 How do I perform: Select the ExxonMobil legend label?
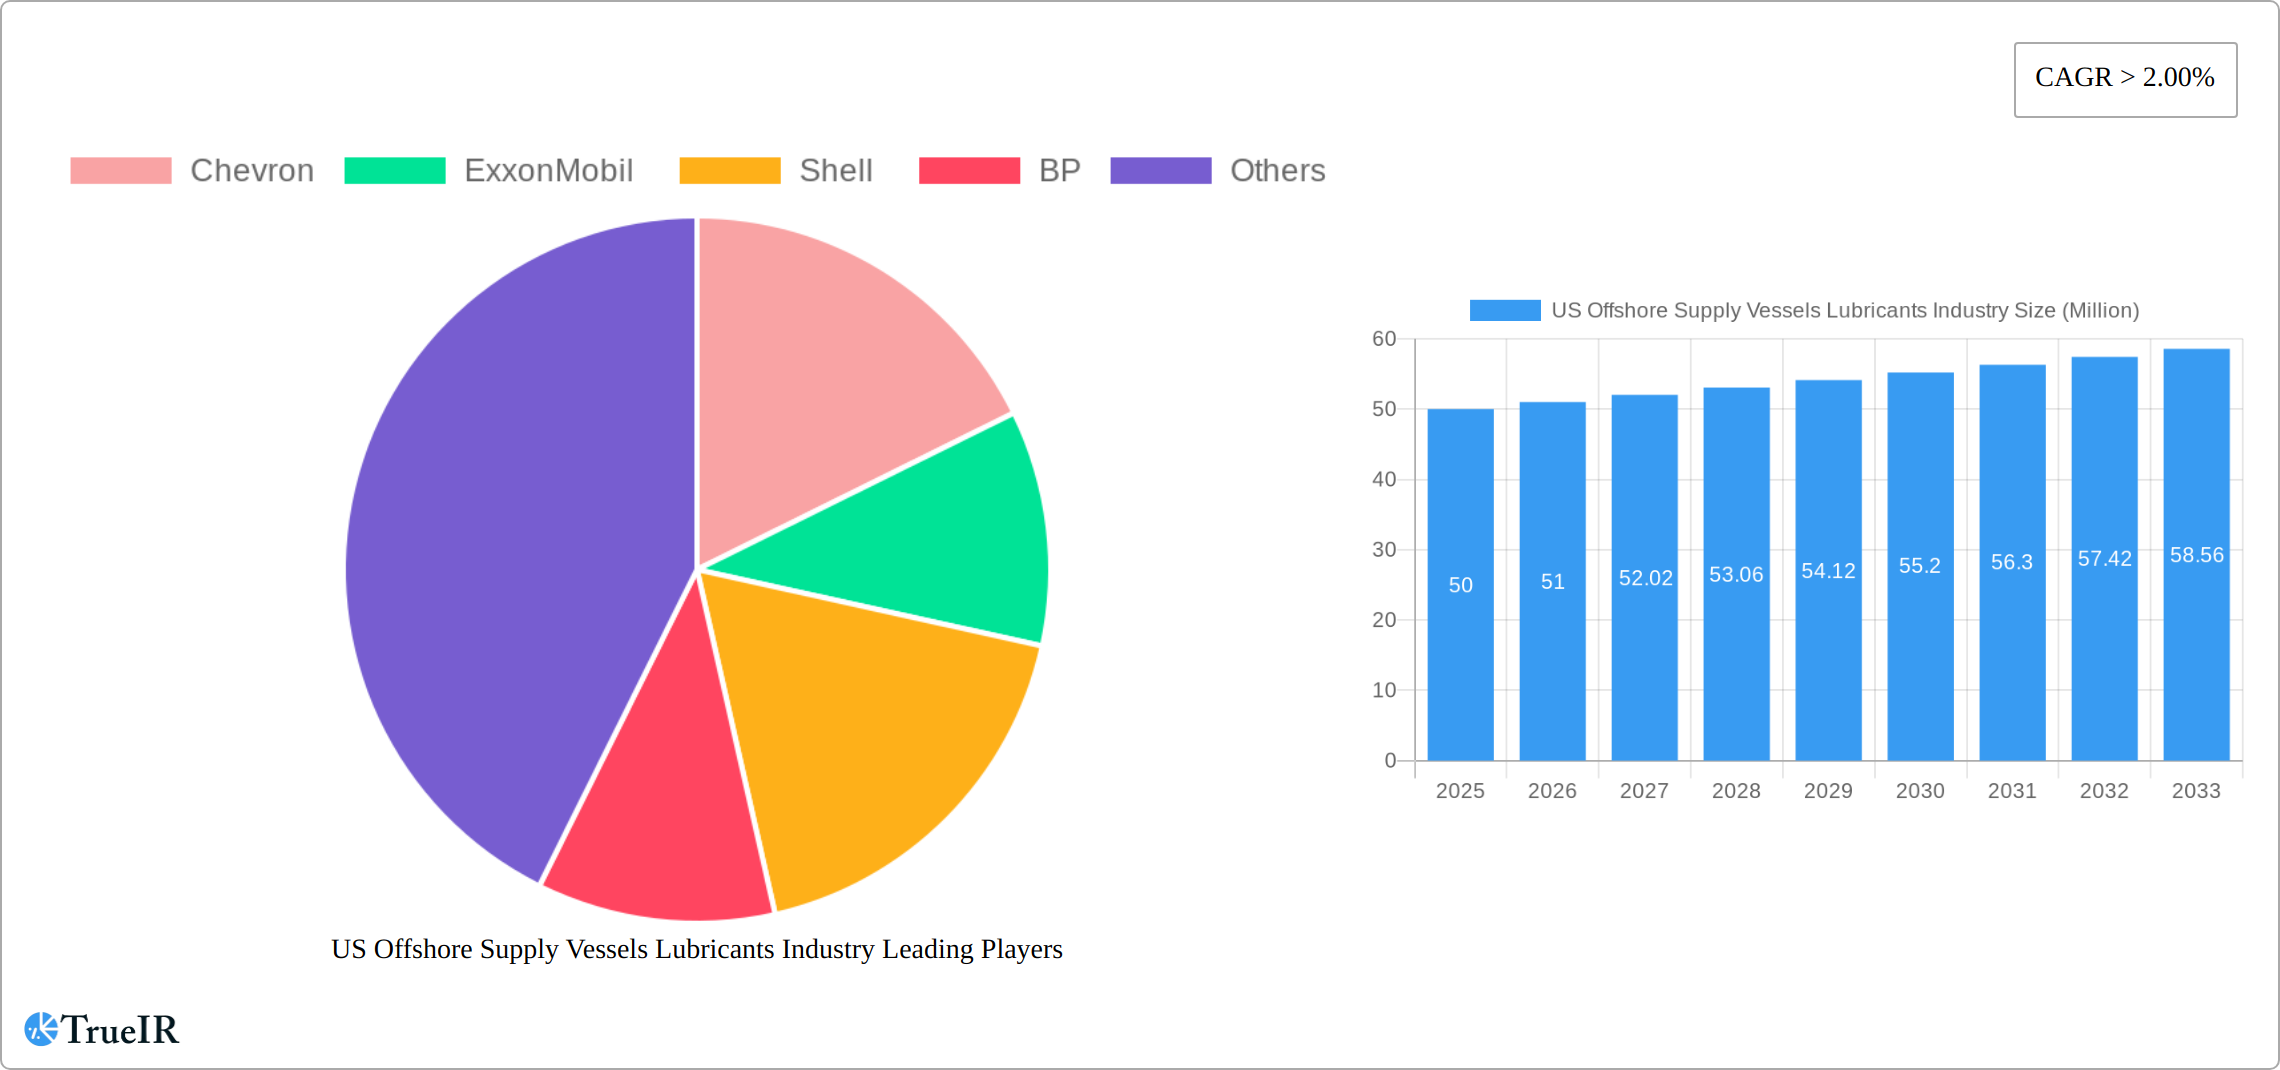(x=549, y=170)
